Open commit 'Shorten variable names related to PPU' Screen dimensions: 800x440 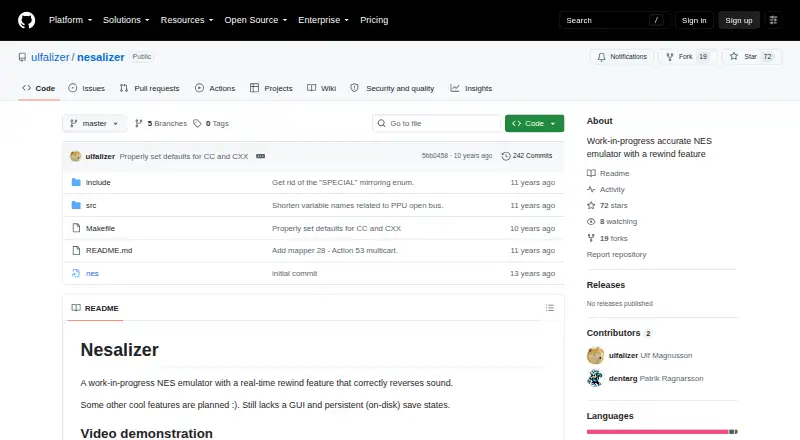[x=358, y=205]
